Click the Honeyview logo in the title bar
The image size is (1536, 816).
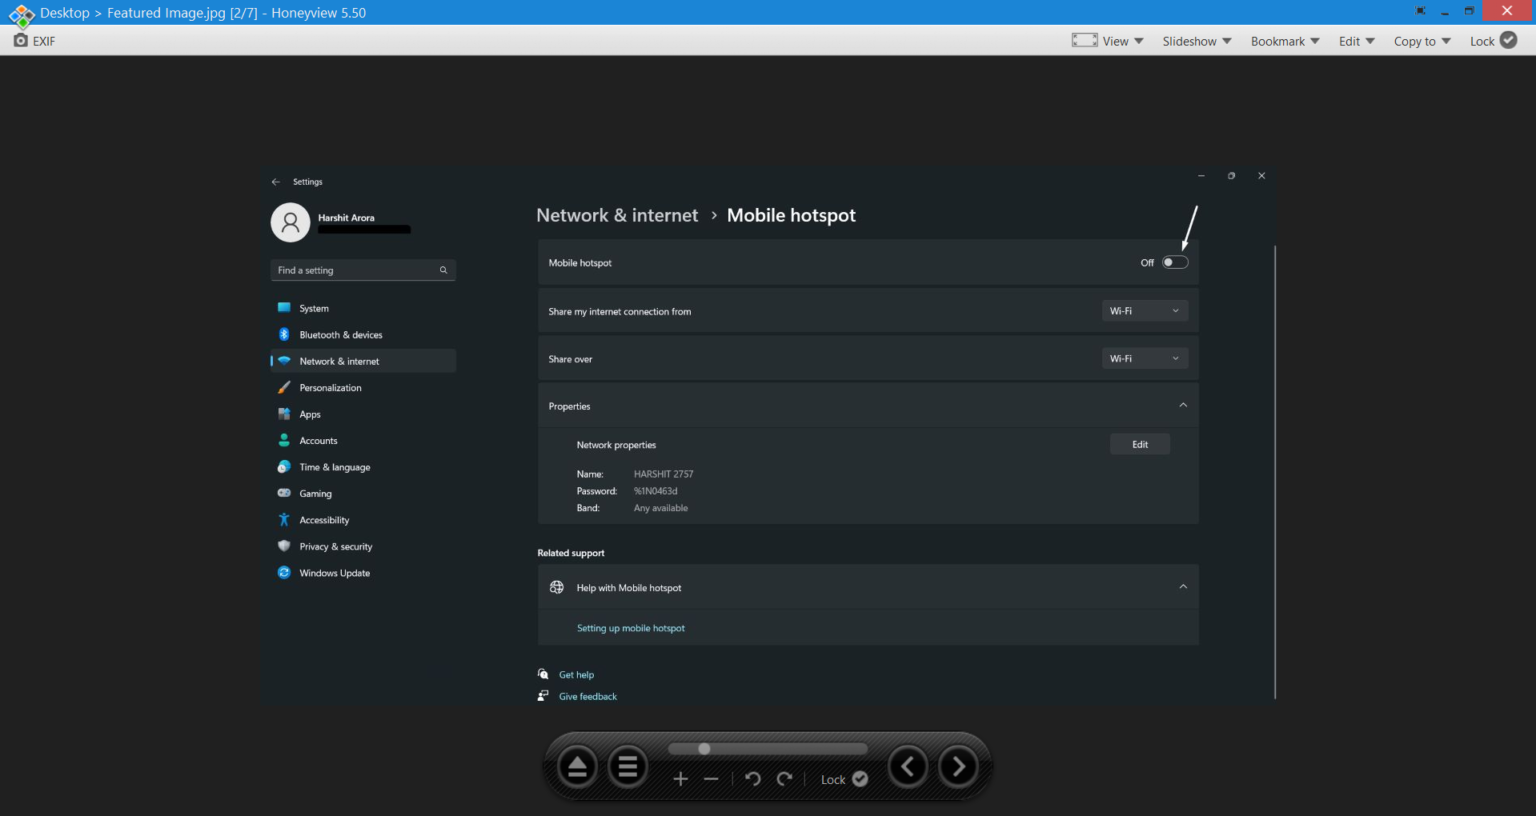point(20,14)
